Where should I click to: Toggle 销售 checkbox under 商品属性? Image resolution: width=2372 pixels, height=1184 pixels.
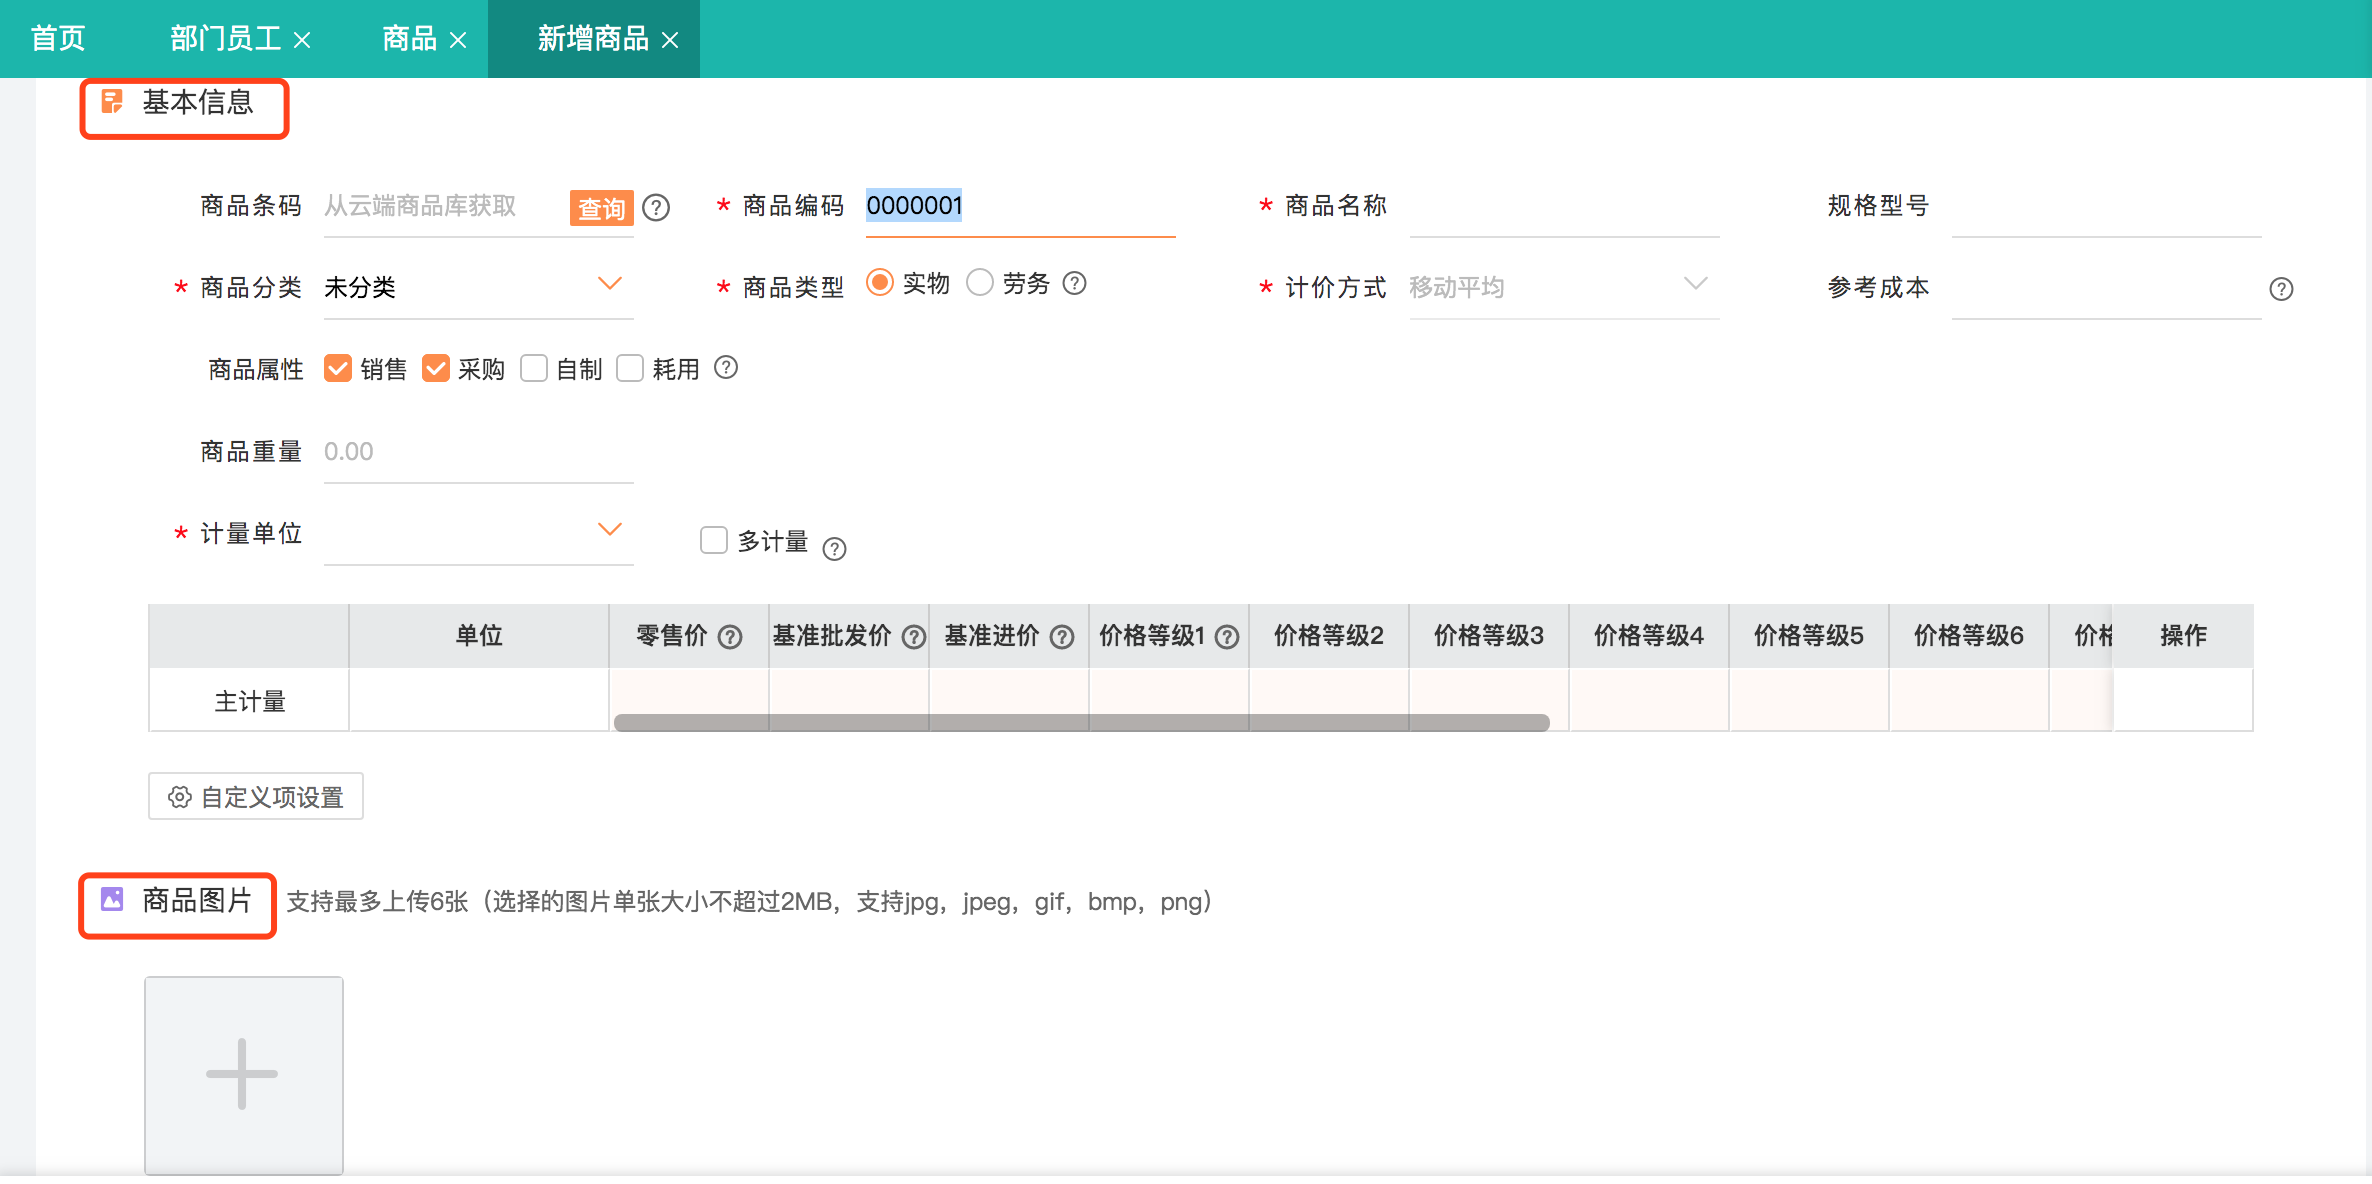tap(340, 367)
